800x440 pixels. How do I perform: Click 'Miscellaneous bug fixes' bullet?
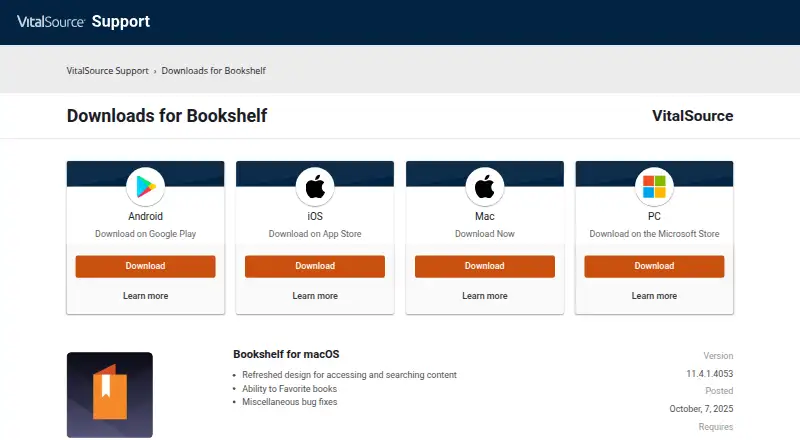(289, 402)
